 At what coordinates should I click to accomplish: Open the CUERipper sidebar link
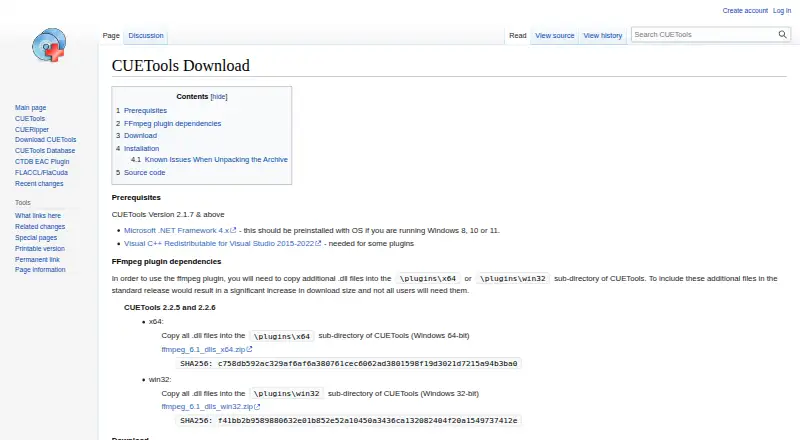click(x=32, y=130)
